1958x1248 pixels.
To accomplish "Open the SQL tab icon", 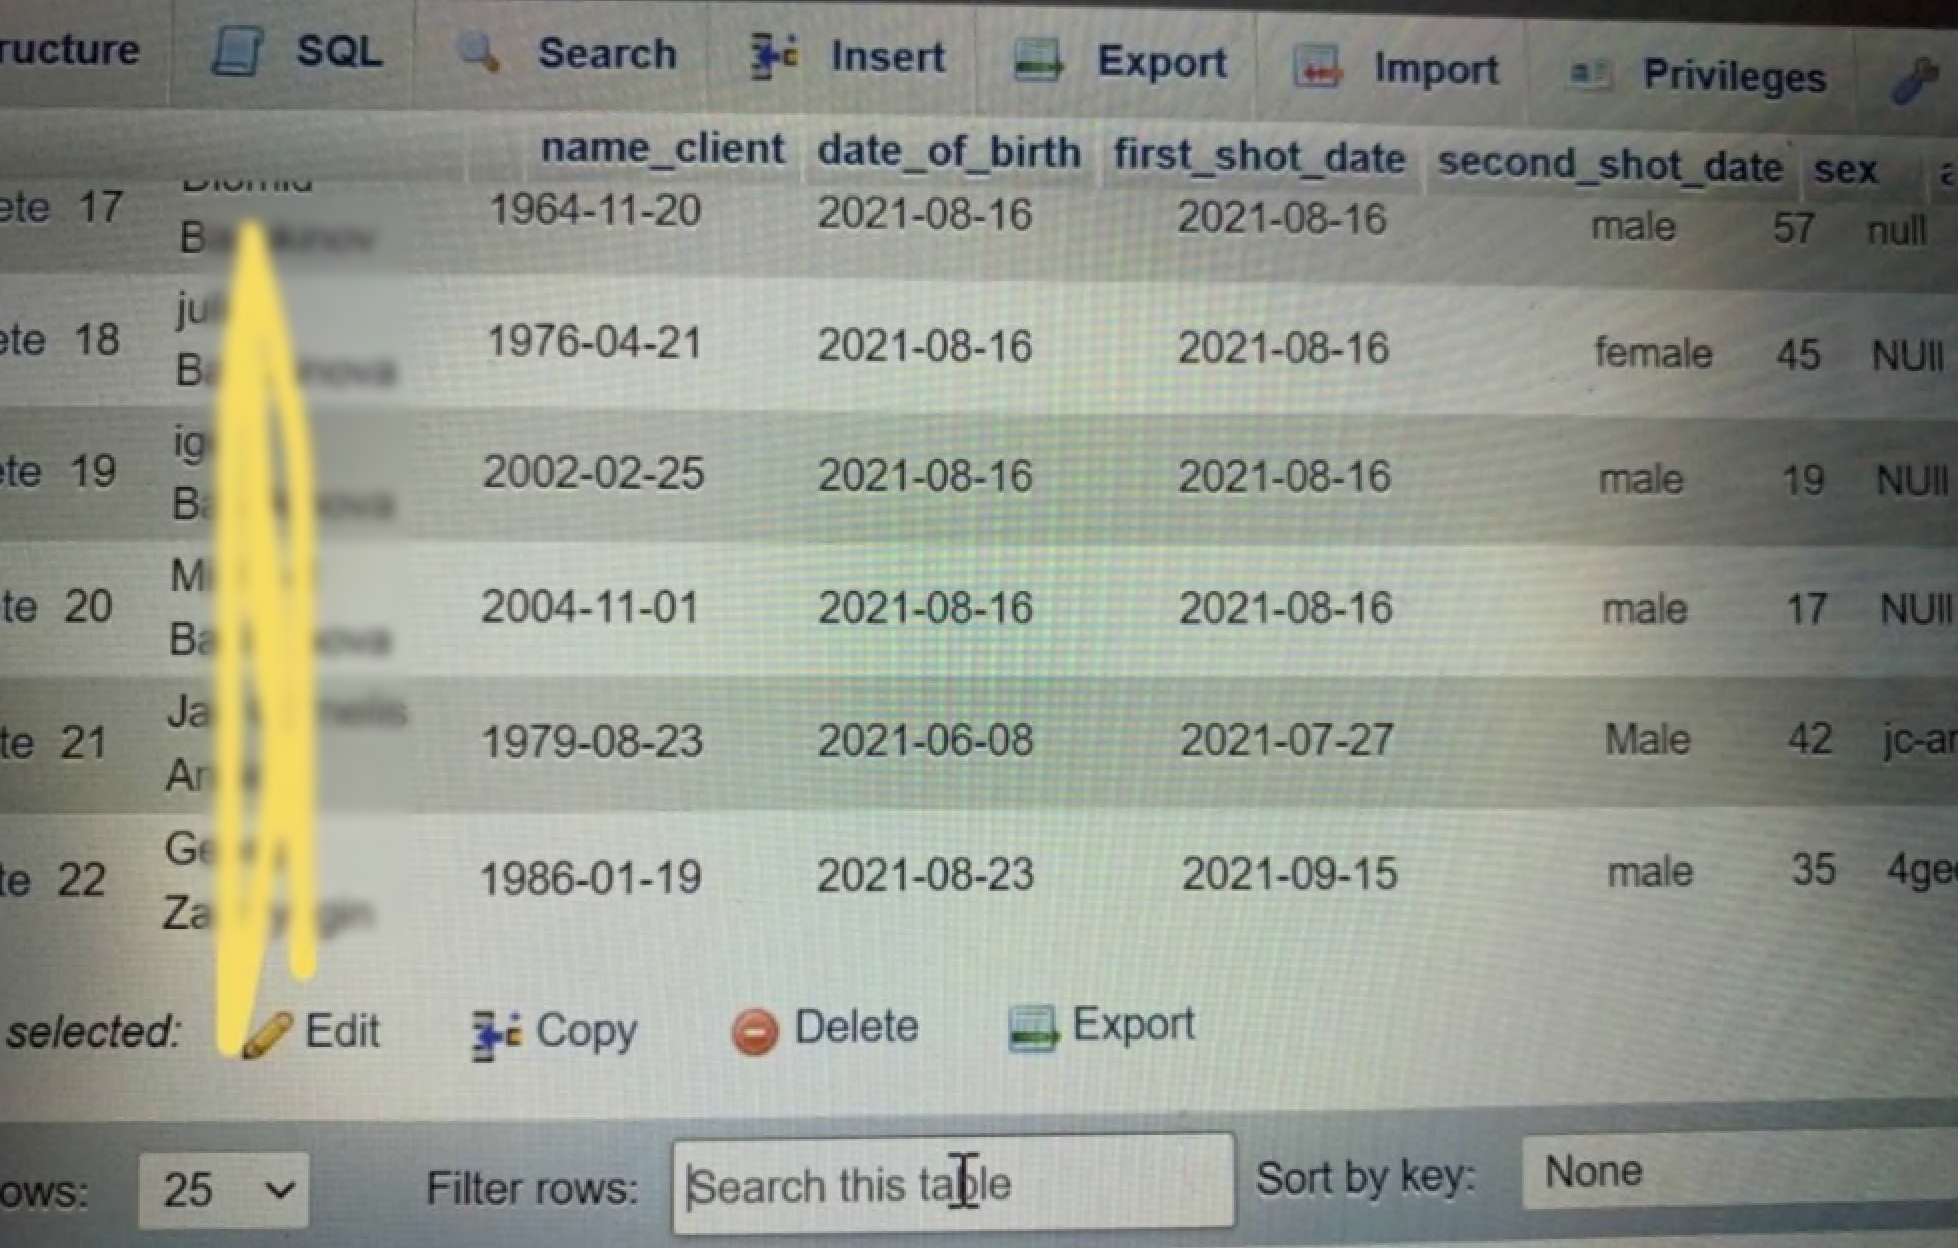I will 237,51.
